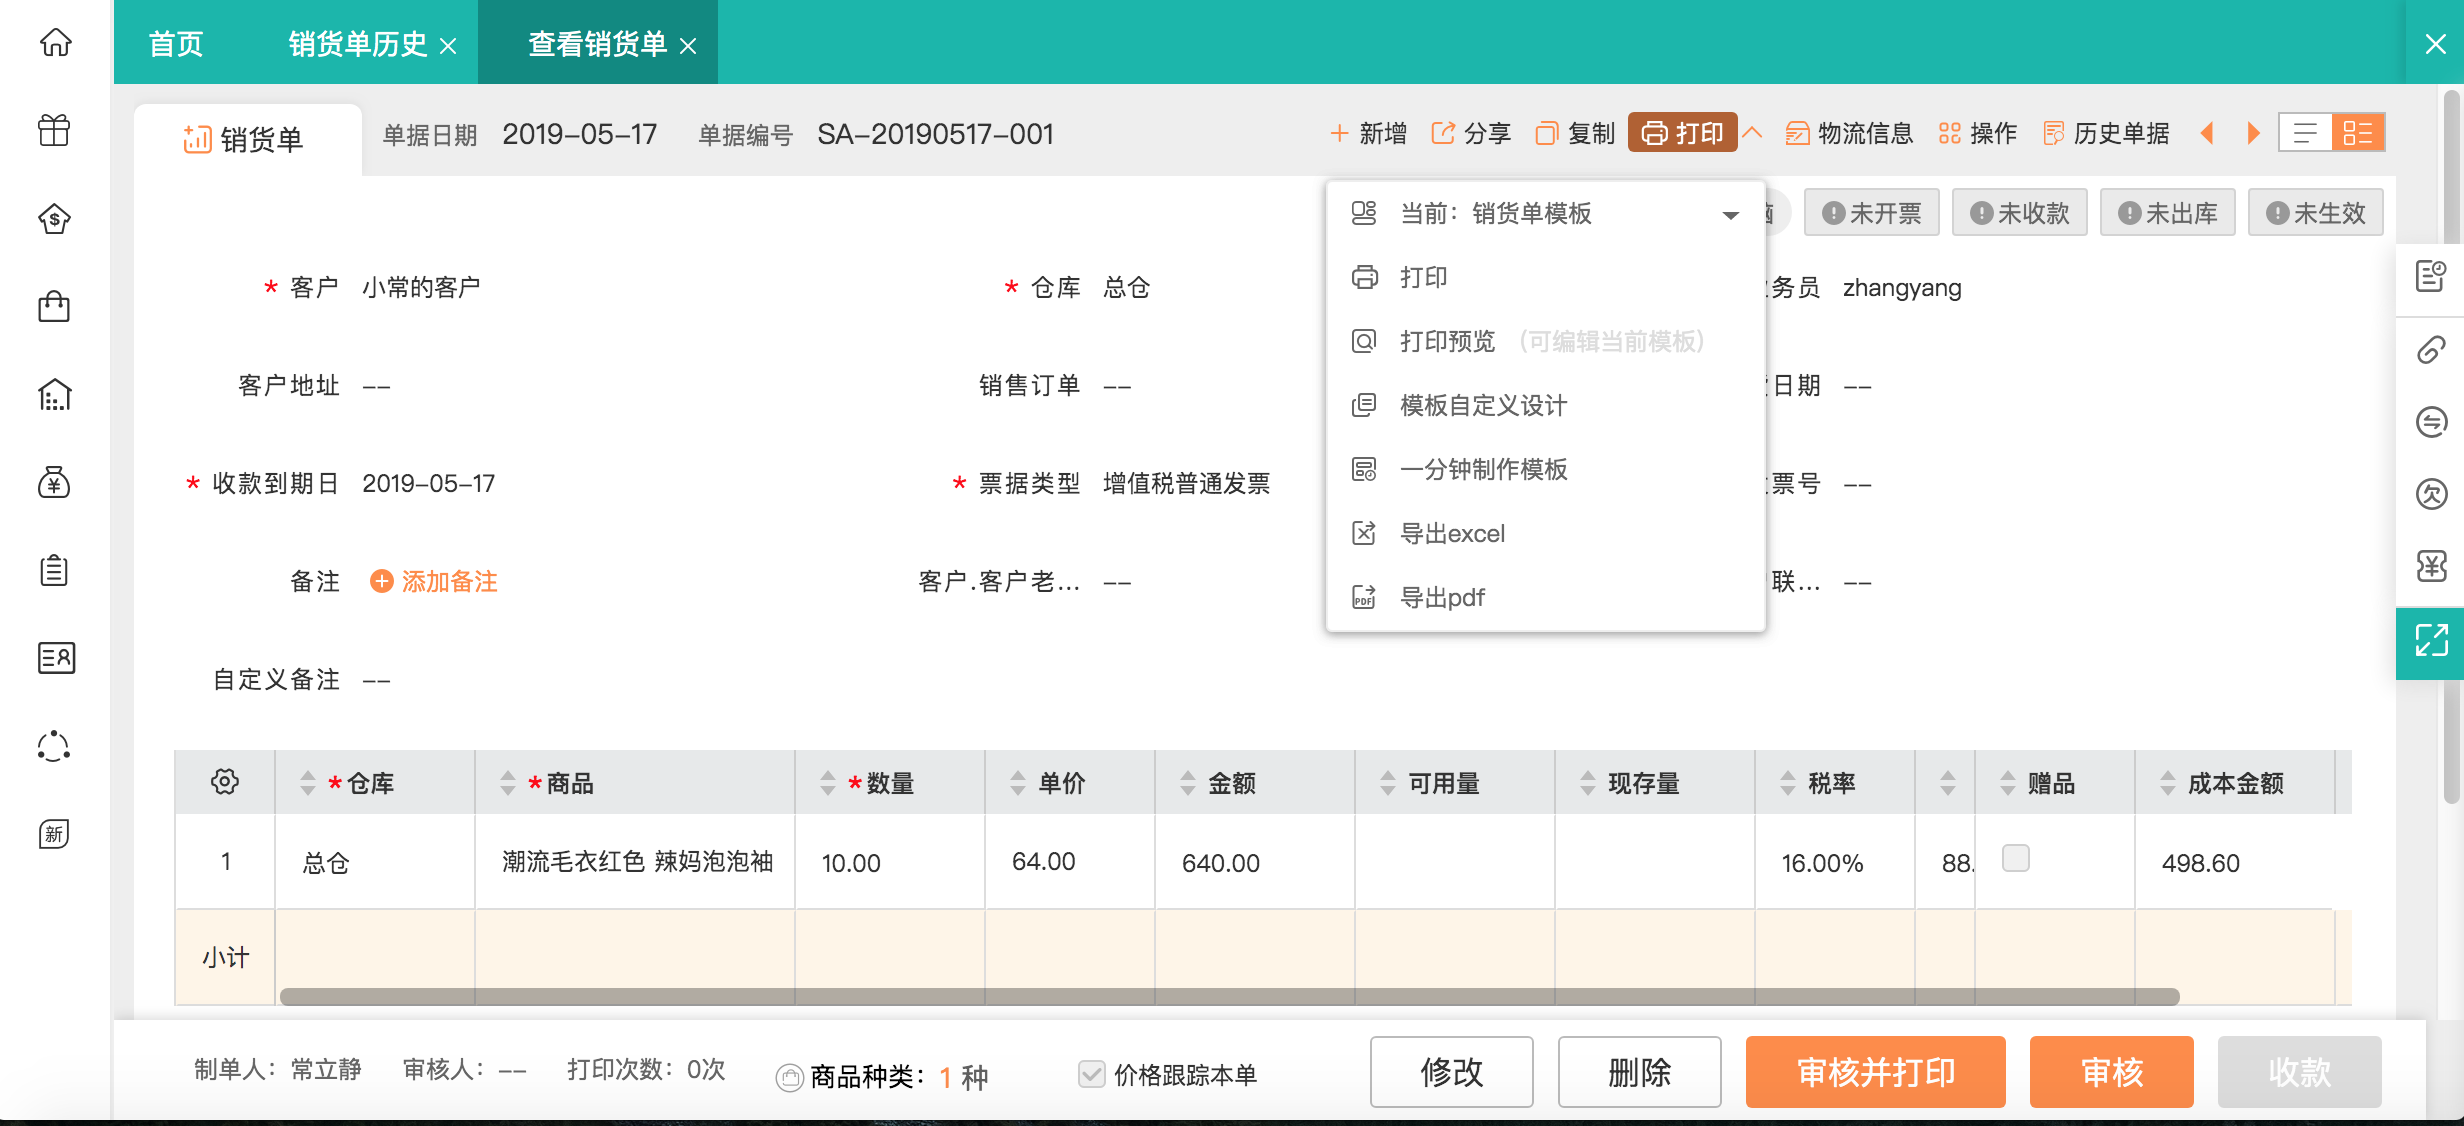
Task: Expand 当前：销货单模板 dropdown
Action: tap(1729, 214)
